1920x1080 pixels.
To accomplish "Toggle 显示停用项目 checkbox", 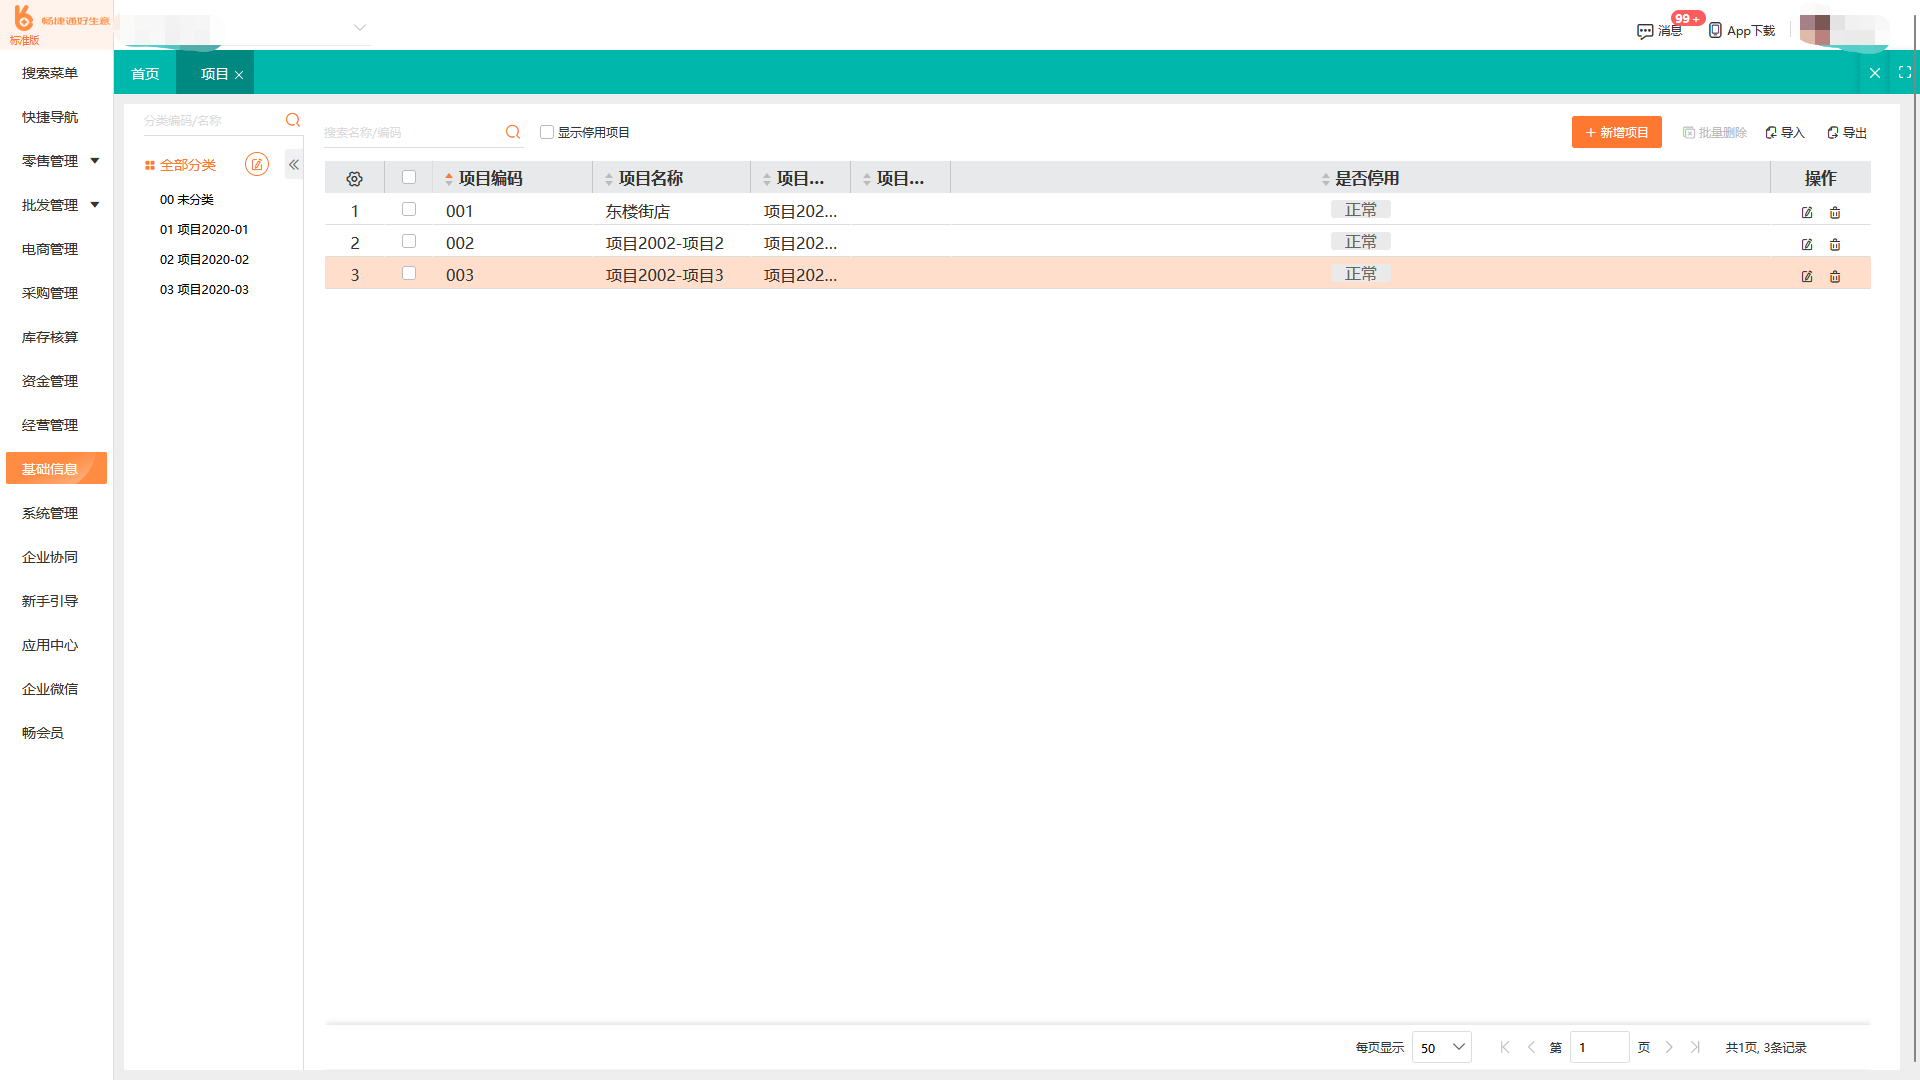I will 547,132.
